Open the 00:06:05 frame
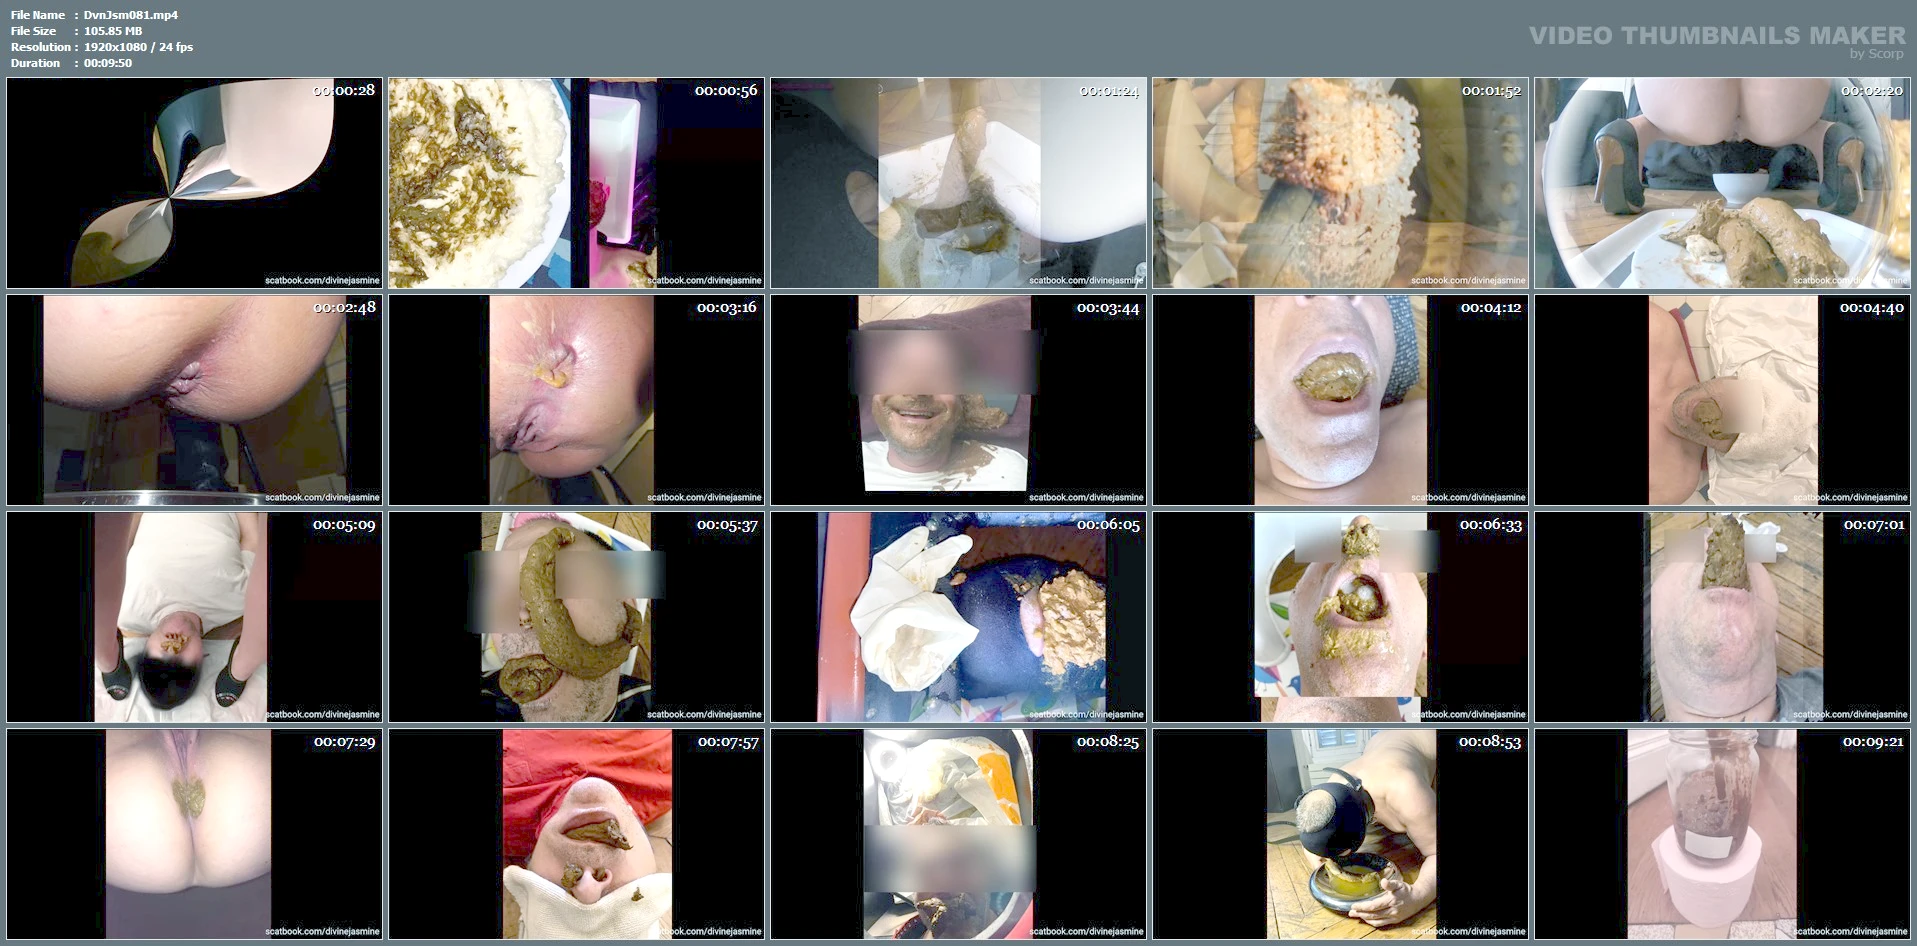Image resolution: width=1917 pixels, height=946 pixels. click(x=958, y=617)
